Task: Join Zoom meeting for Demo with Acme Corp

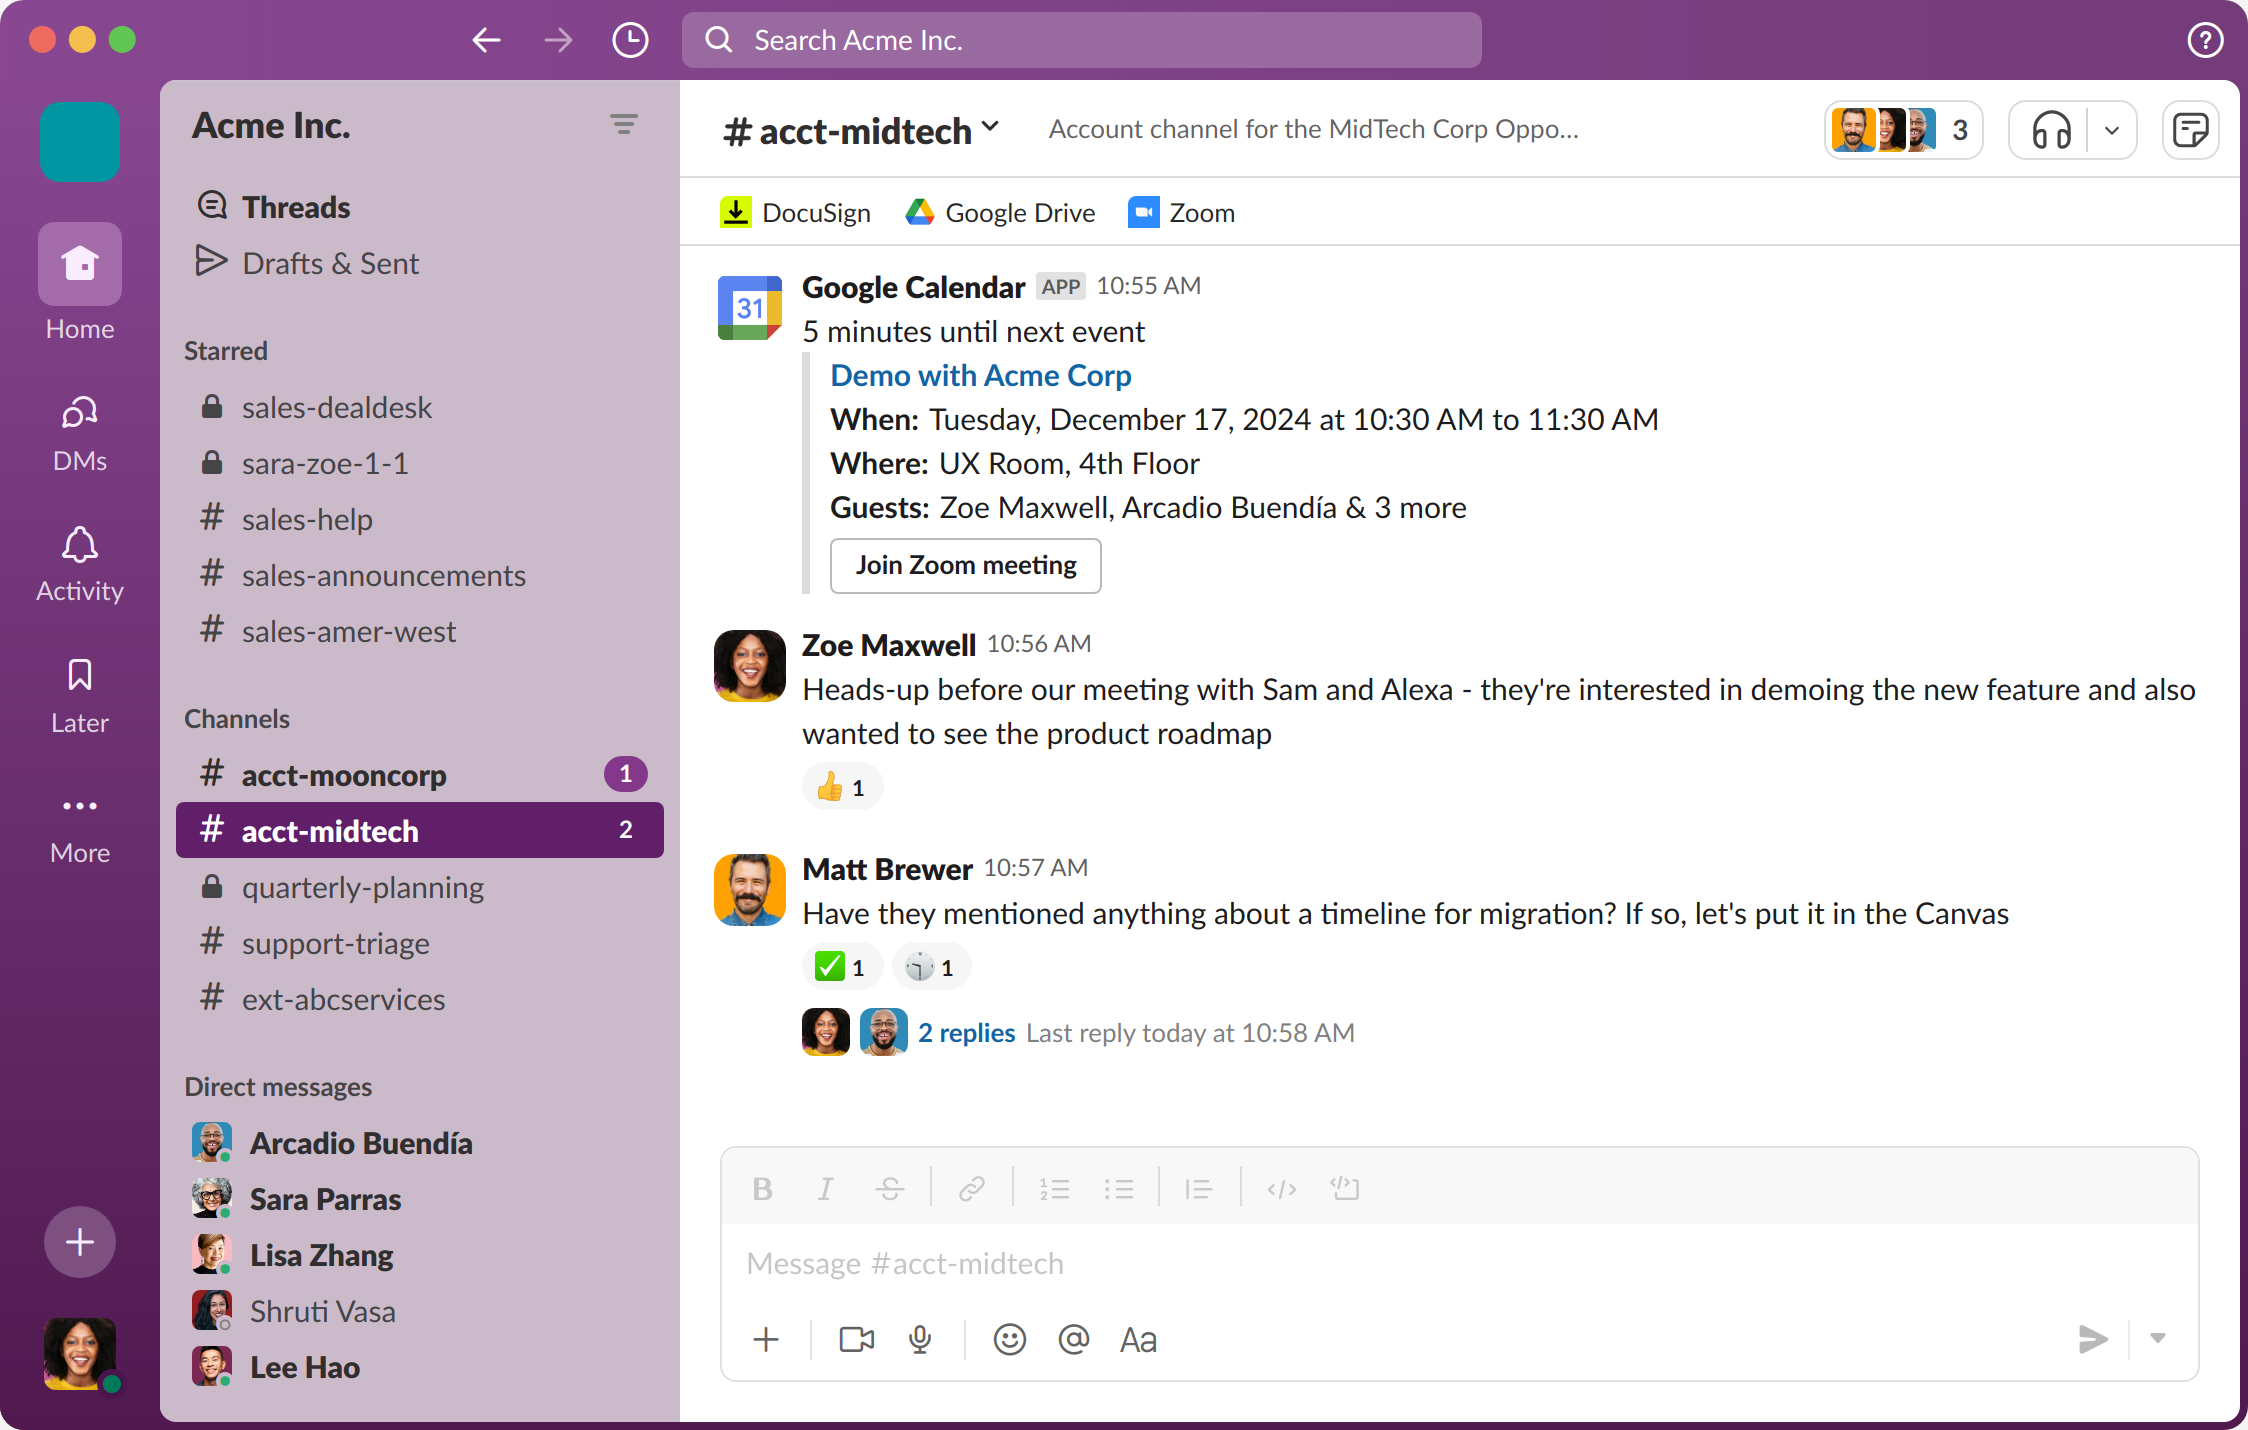Action: click(965, 565)
